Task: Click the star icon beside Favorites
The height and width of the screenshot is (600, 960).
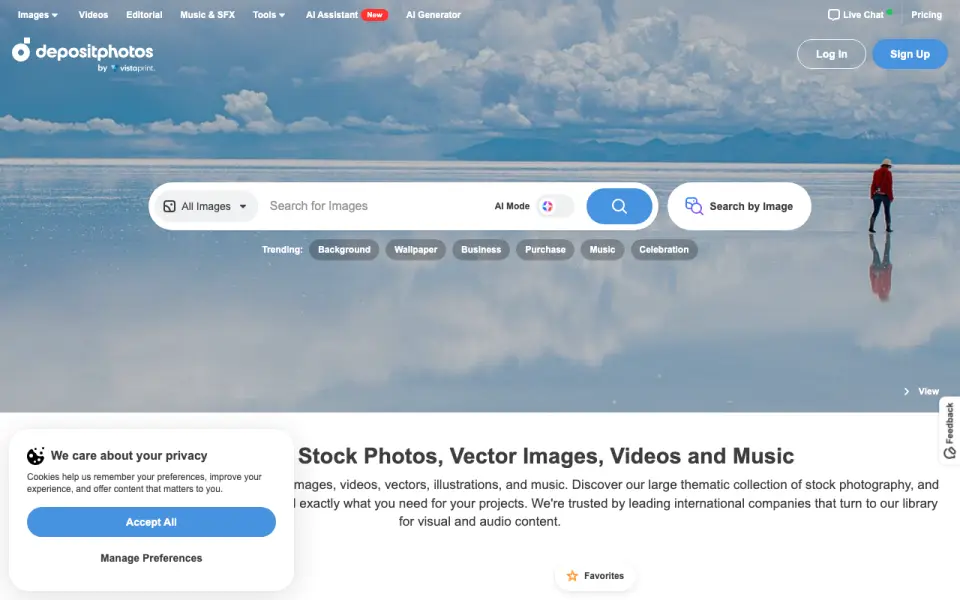Action: [x=572, y=576]
